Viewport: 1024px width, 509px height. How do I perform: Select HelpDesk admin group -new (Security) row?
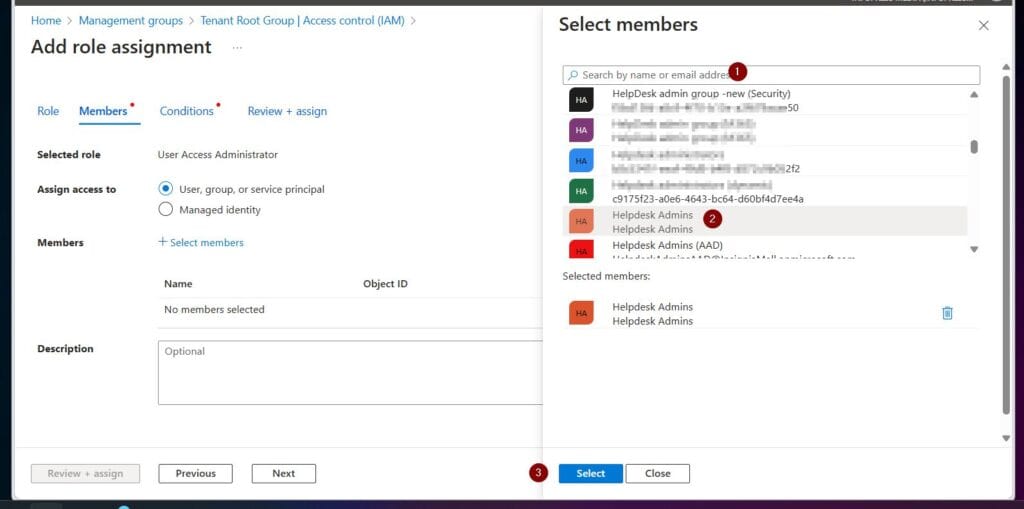(x=765, y=101)
